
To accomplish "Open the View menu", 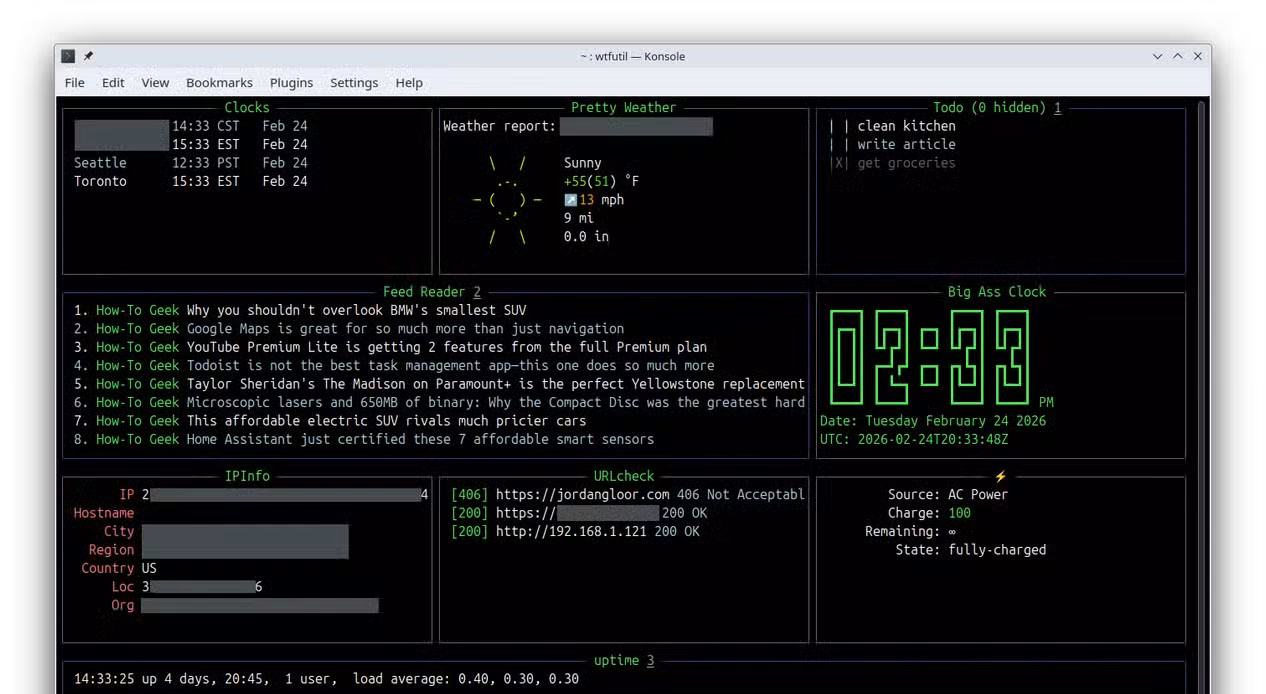I will [155, 83].
